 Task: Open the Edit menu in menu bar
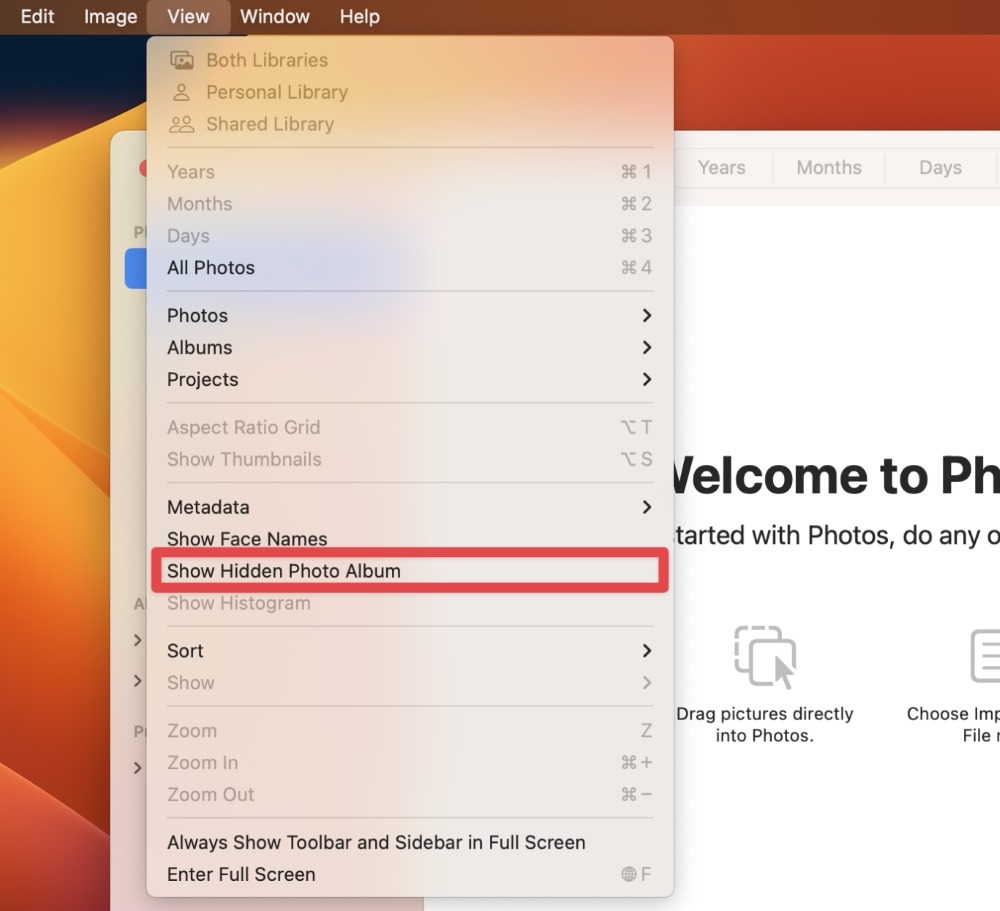click(37, 17)
